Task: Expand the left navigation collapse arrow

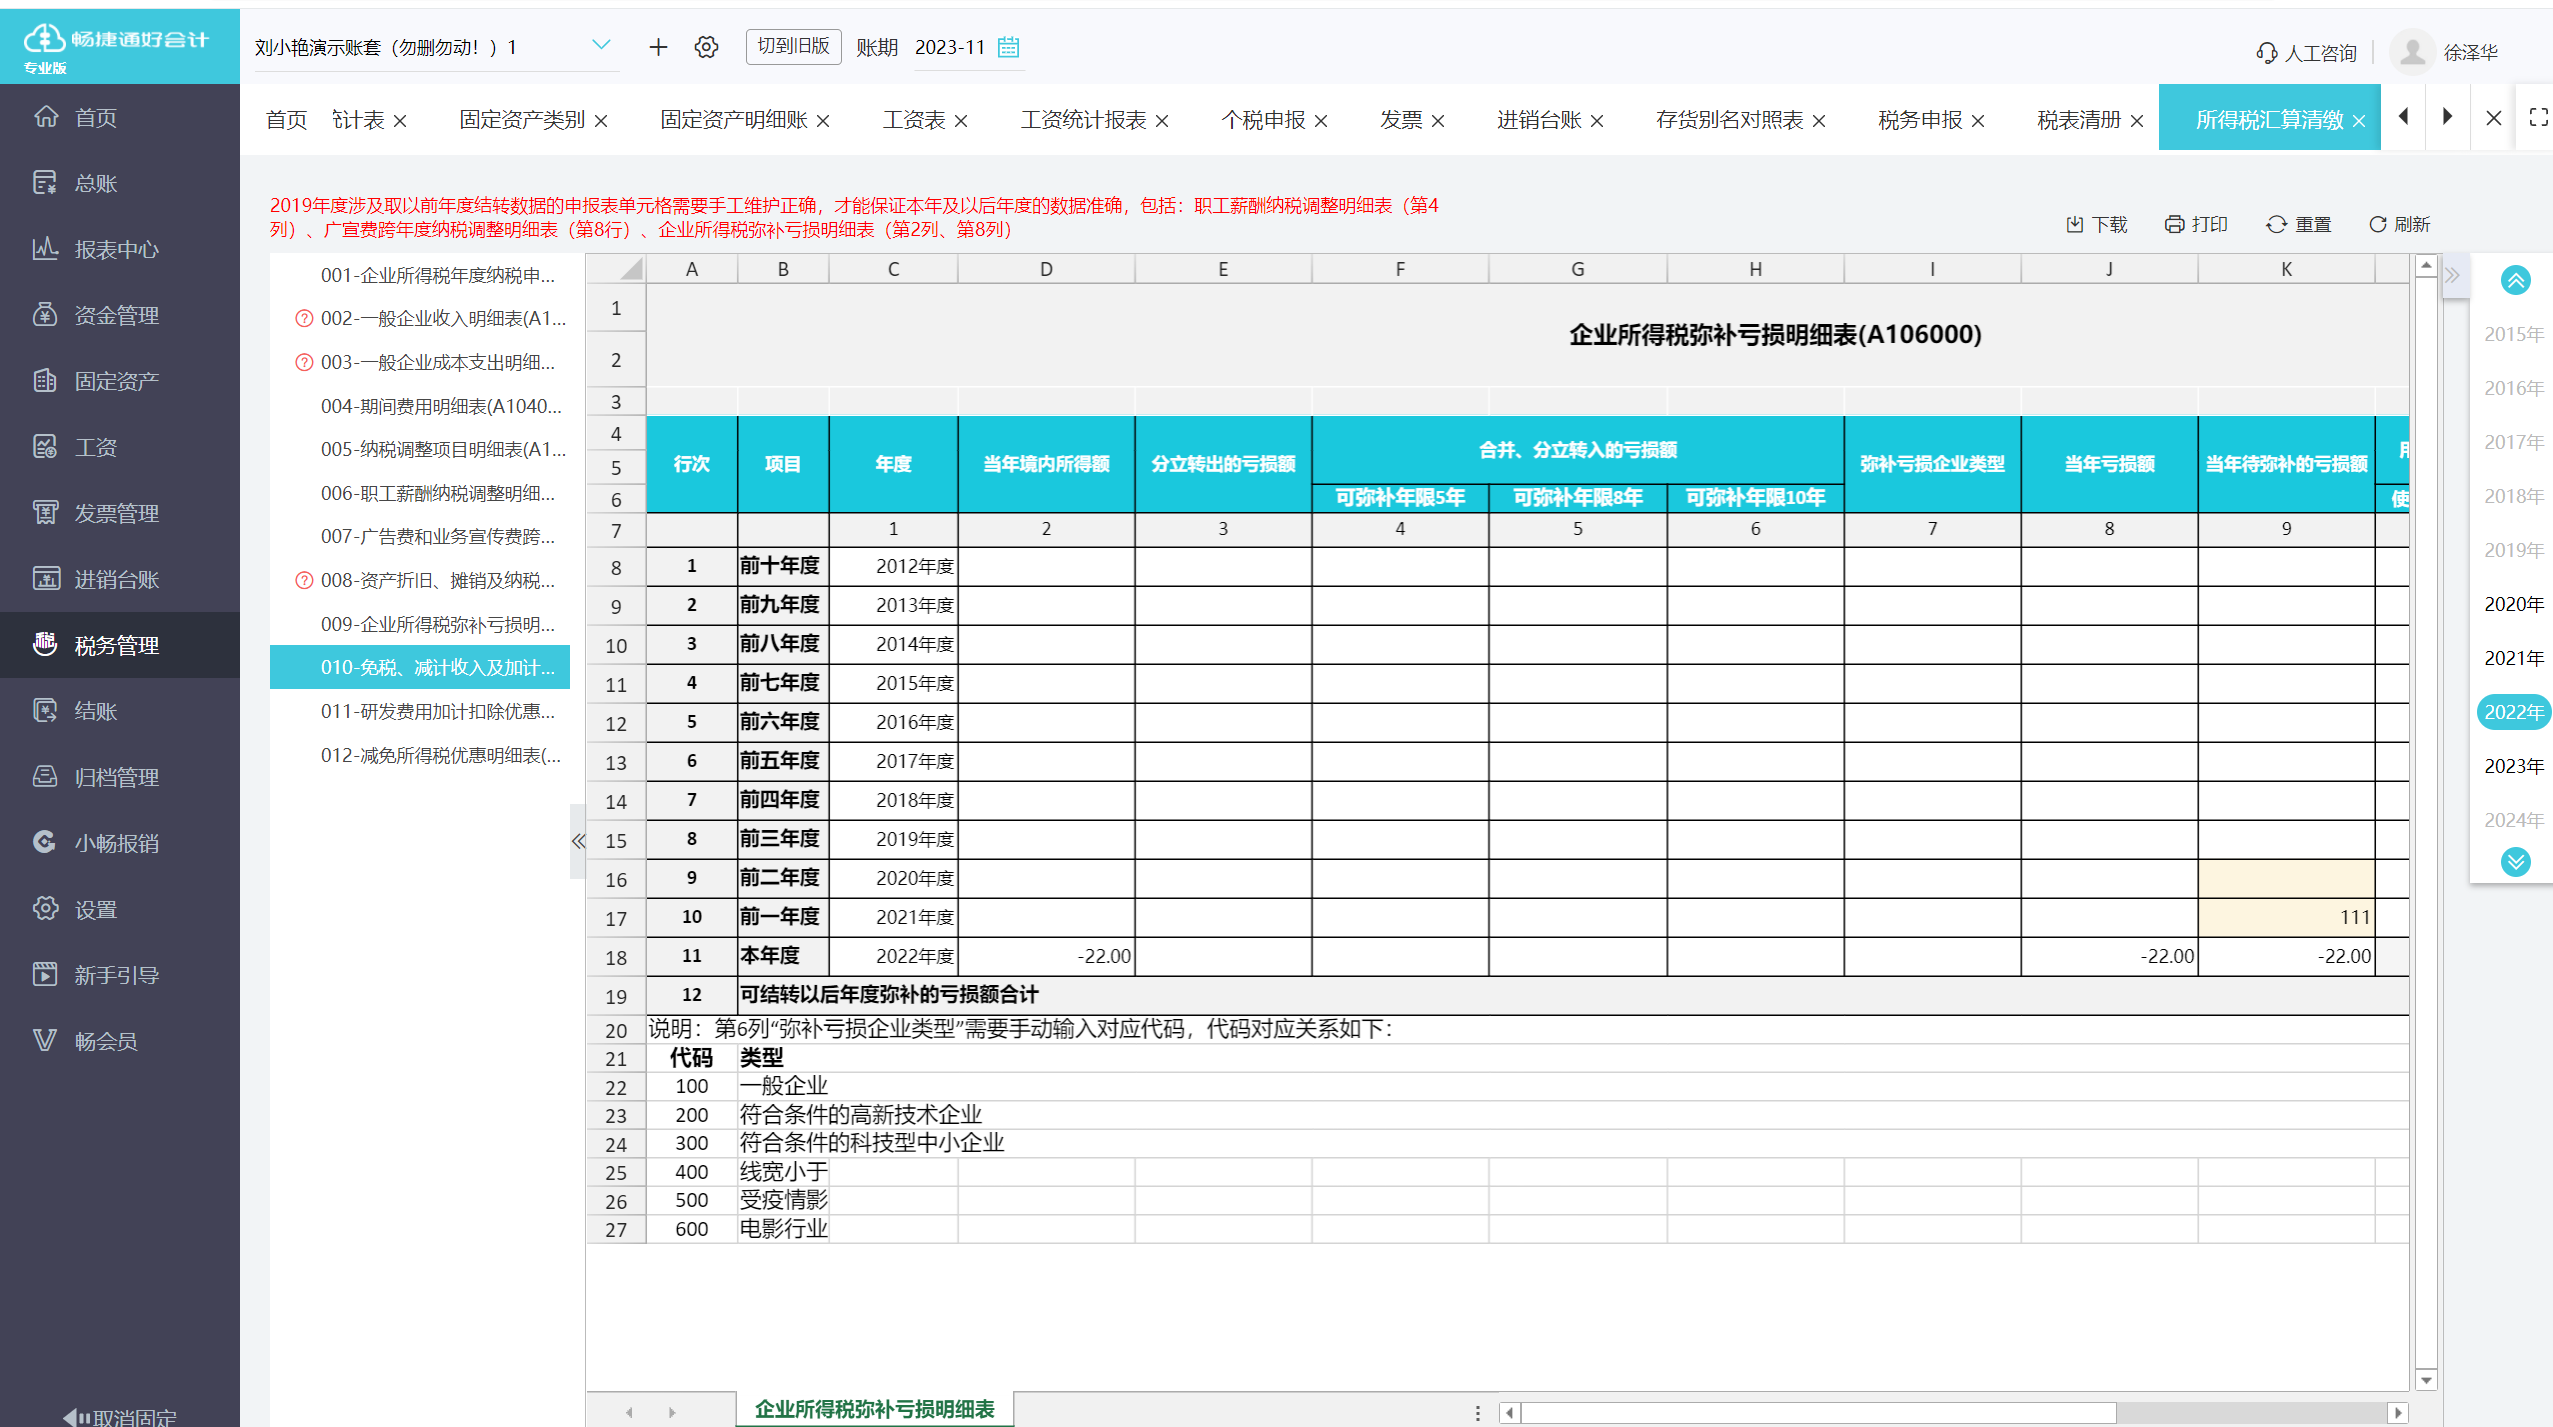Action: (x=579, y=841)
